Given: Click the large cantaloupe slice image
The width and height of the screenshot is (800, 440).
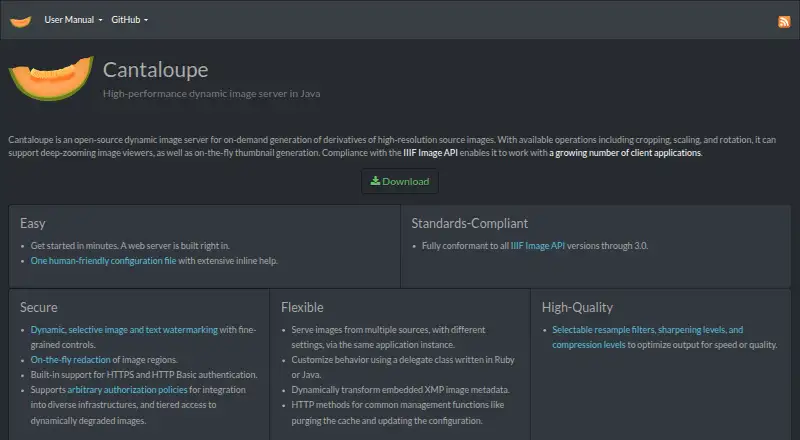Looking at the screenshot, I should pyautogui.click(x=51, y=78).
